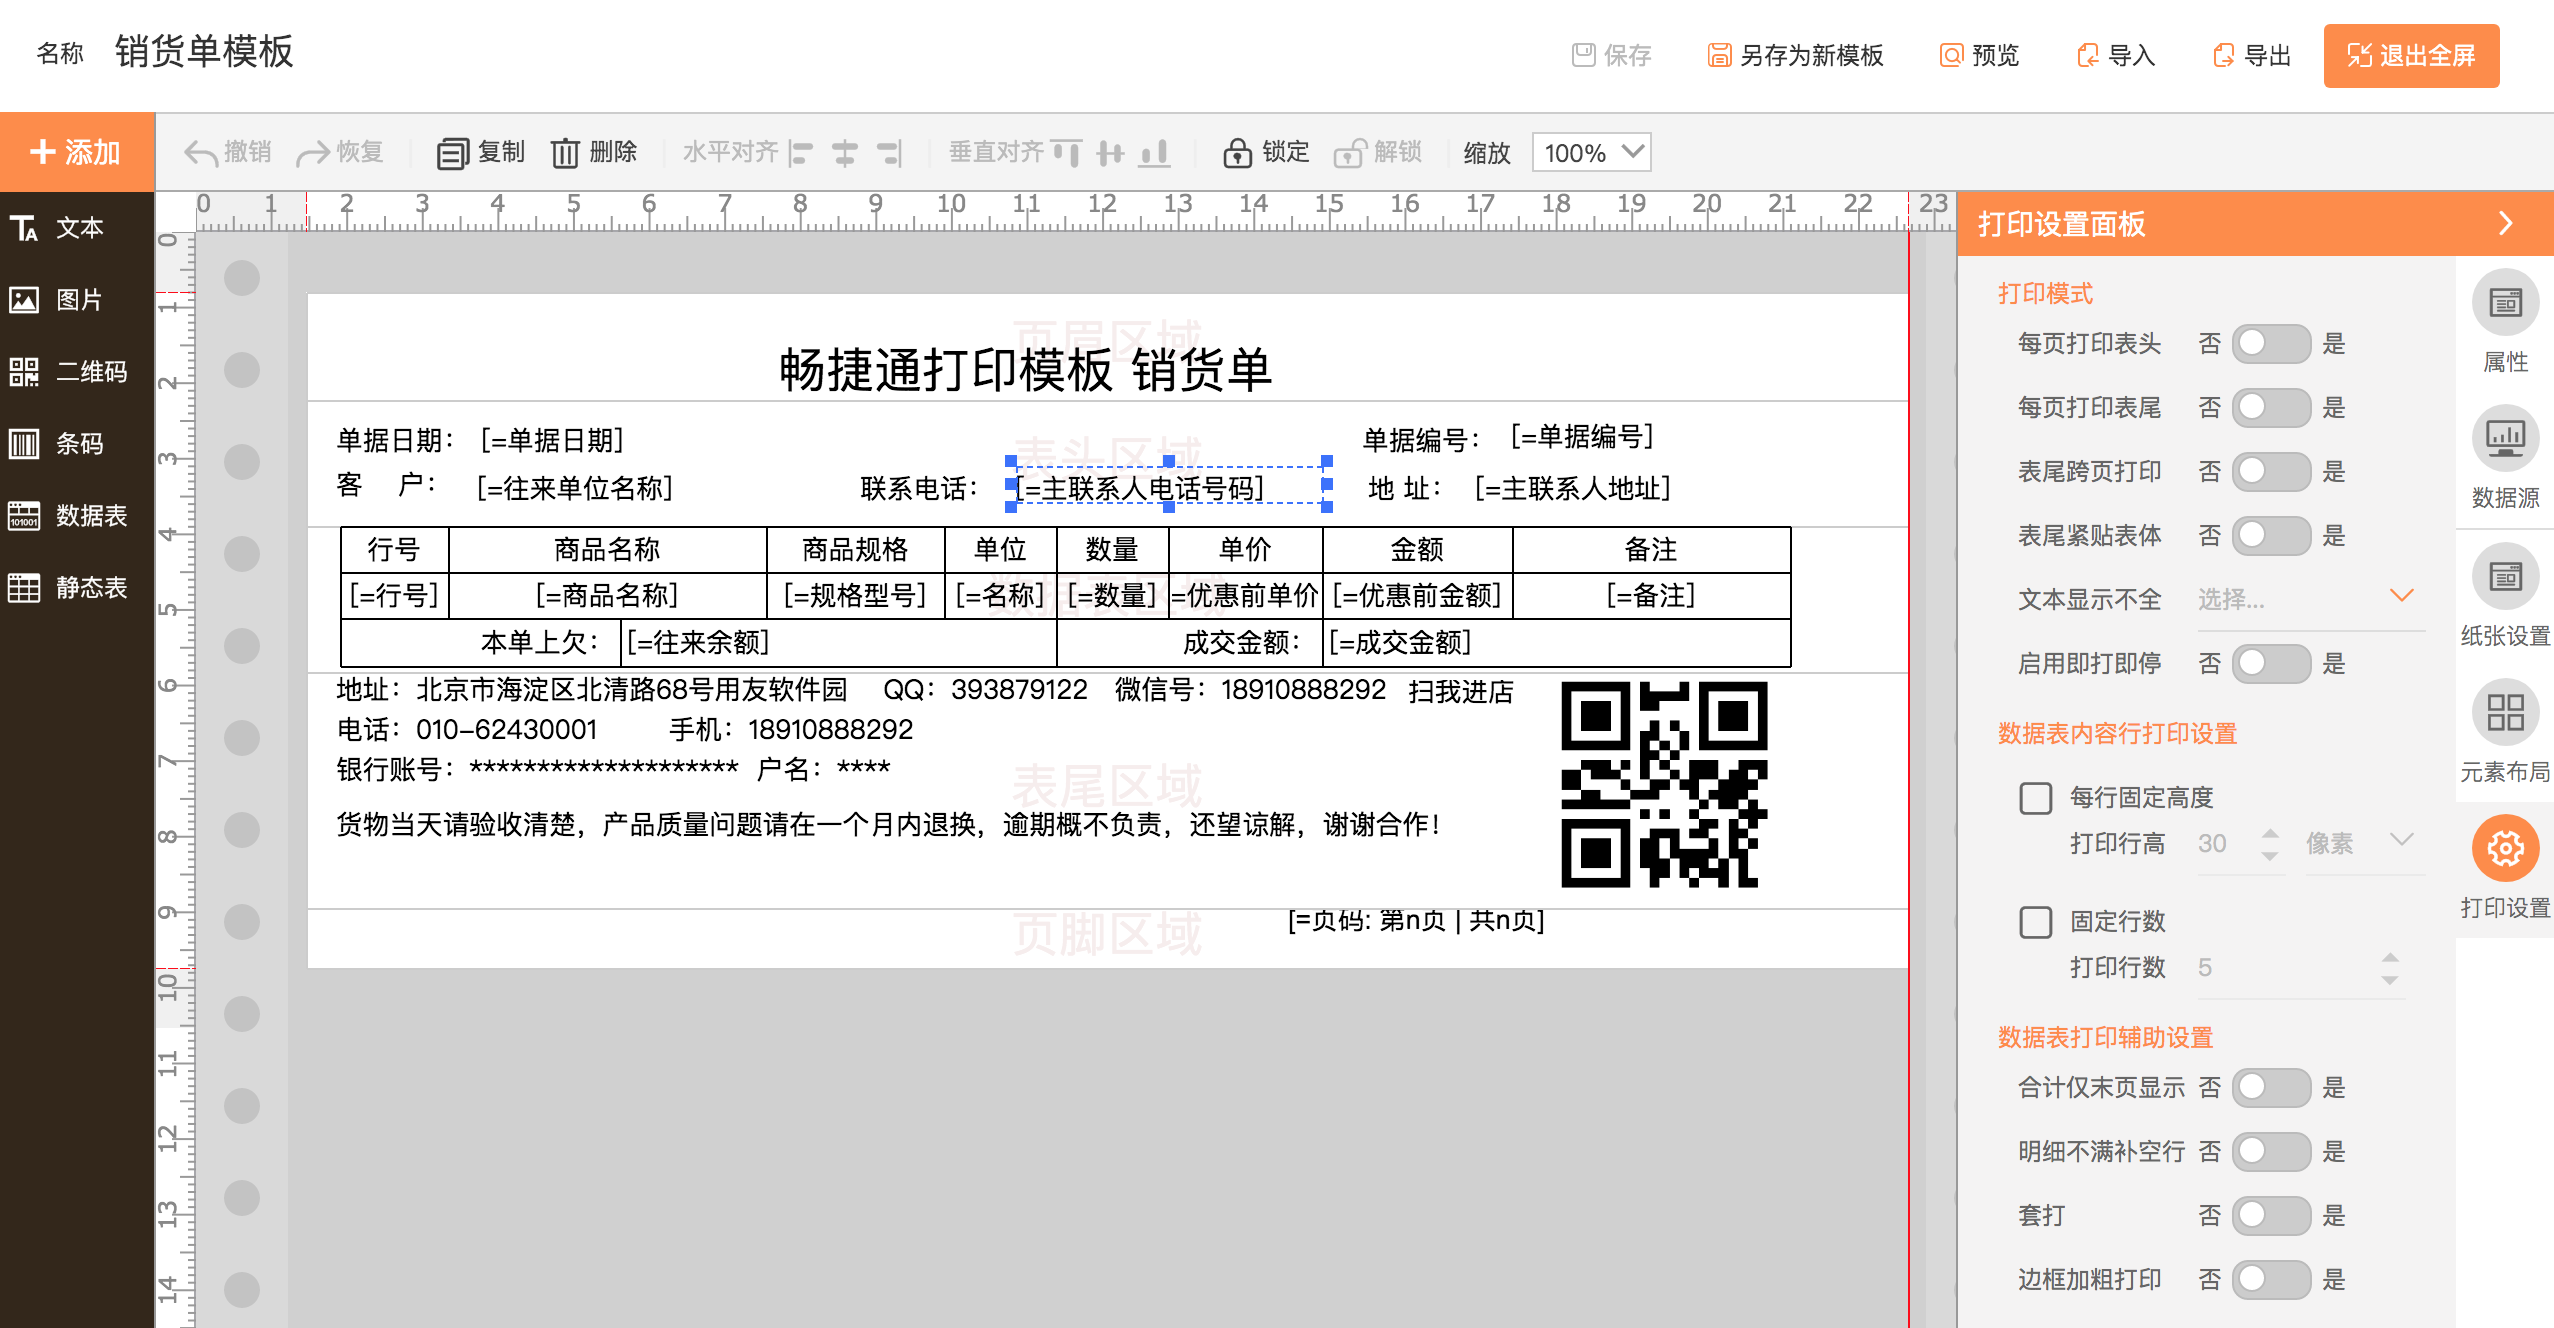Click 联系电话 field in template
Screen dimensions: 2554x1328
click(1166, 488)
